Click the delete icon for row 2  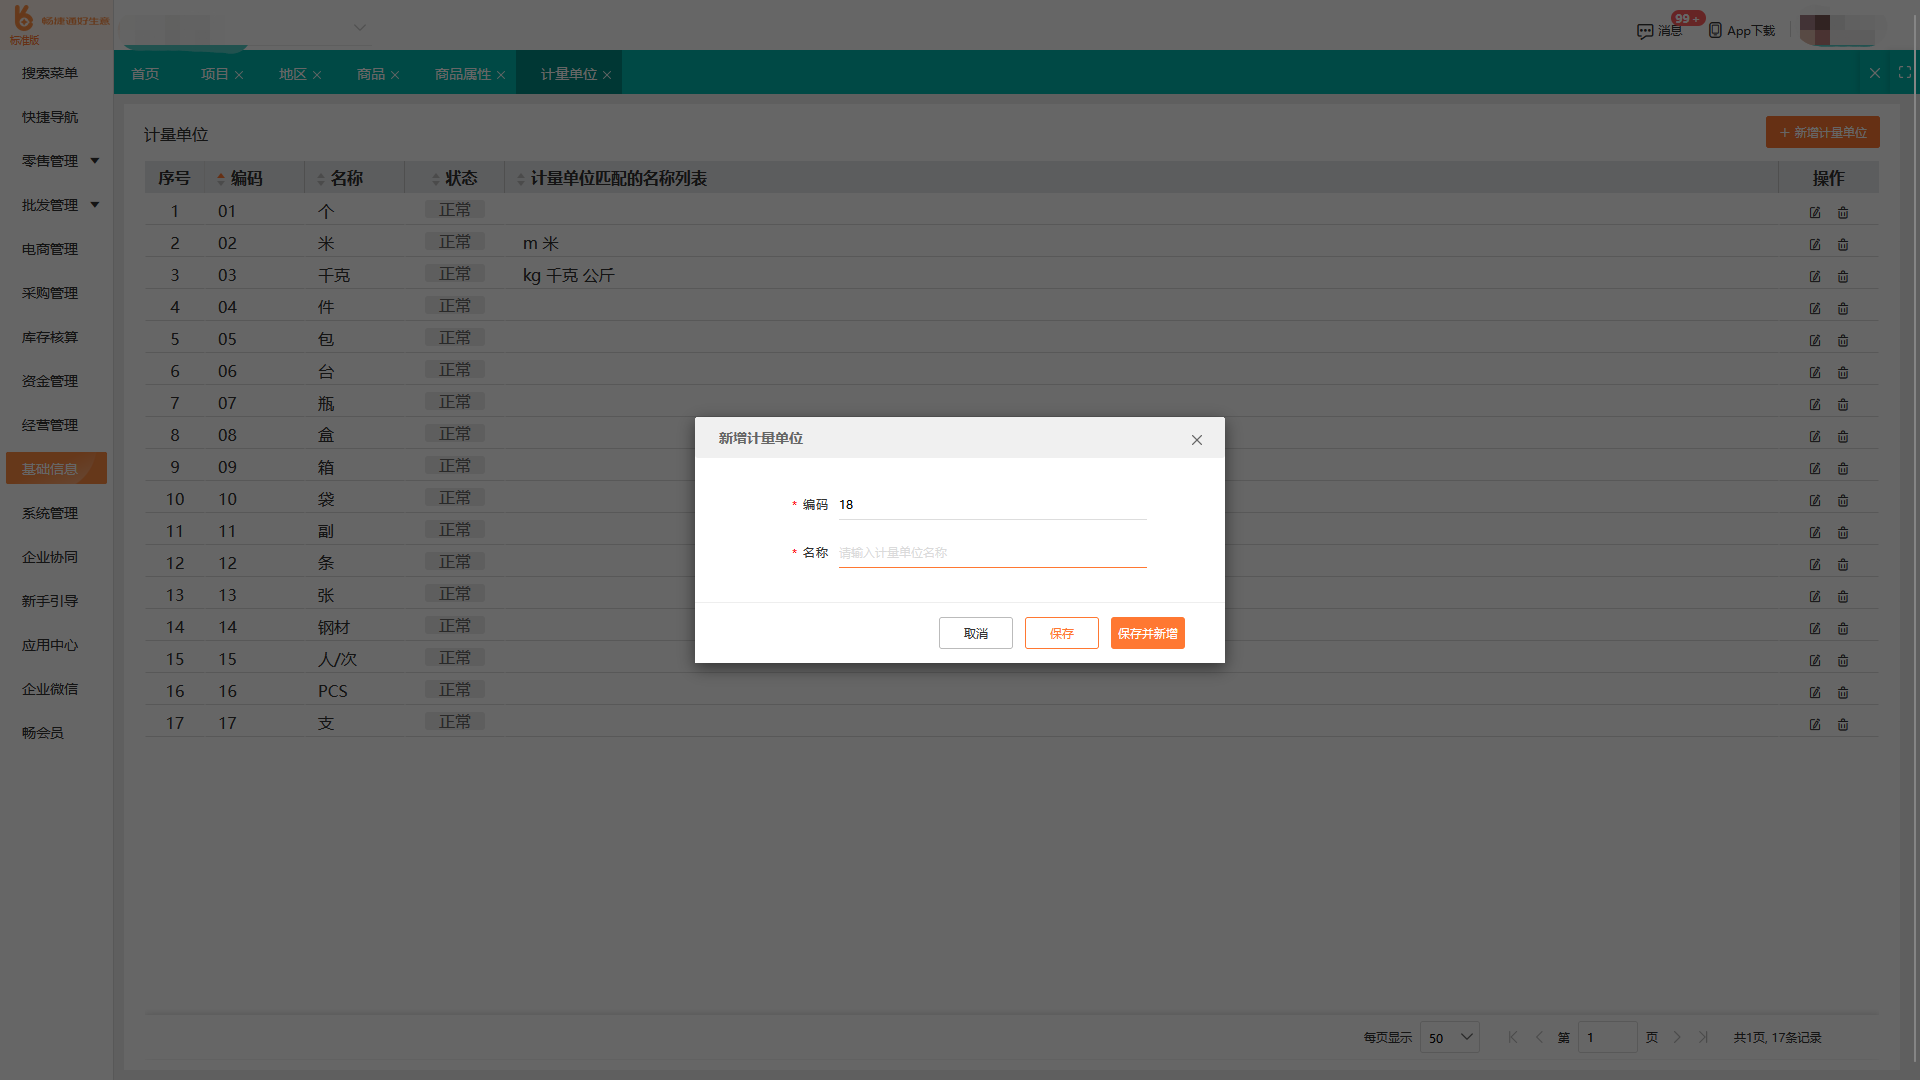point(1845,244)
